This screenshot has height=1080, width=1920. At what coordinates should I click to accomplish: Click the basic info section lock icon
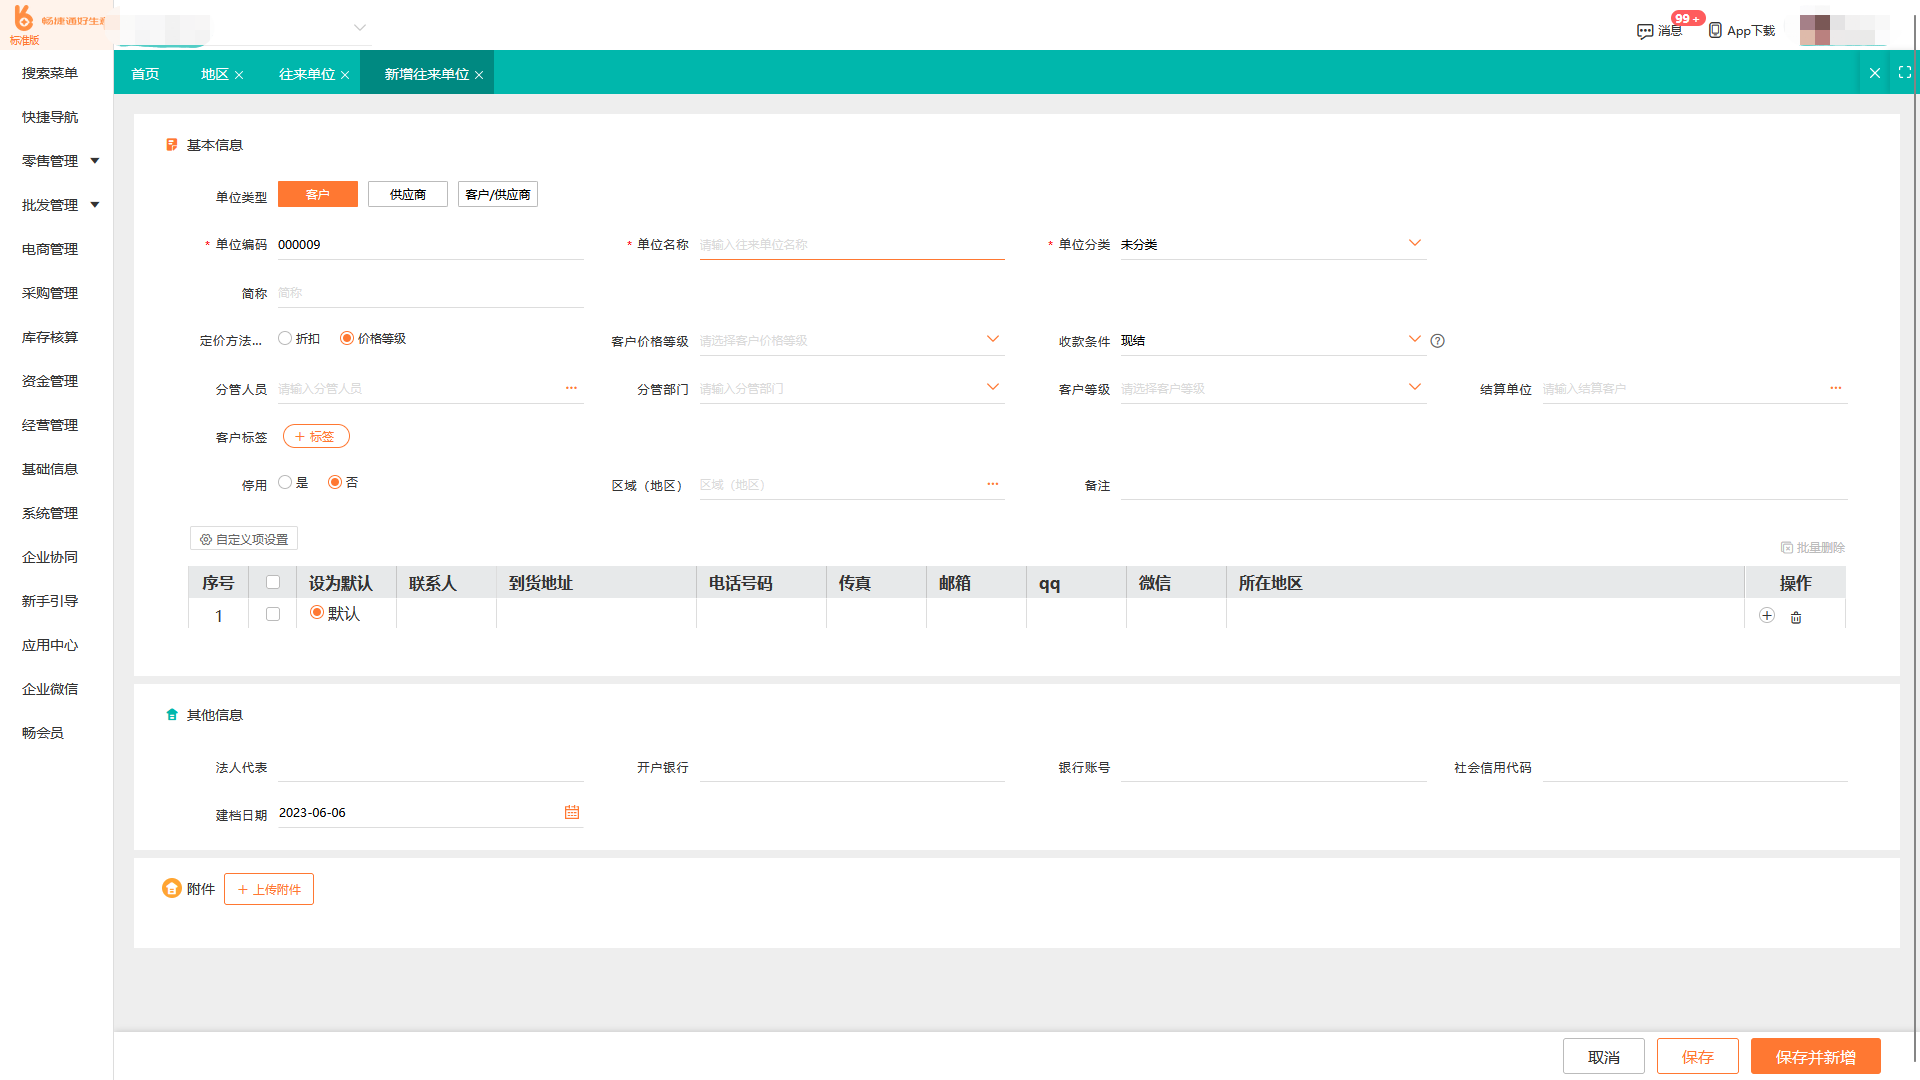(x=173, y=145)
